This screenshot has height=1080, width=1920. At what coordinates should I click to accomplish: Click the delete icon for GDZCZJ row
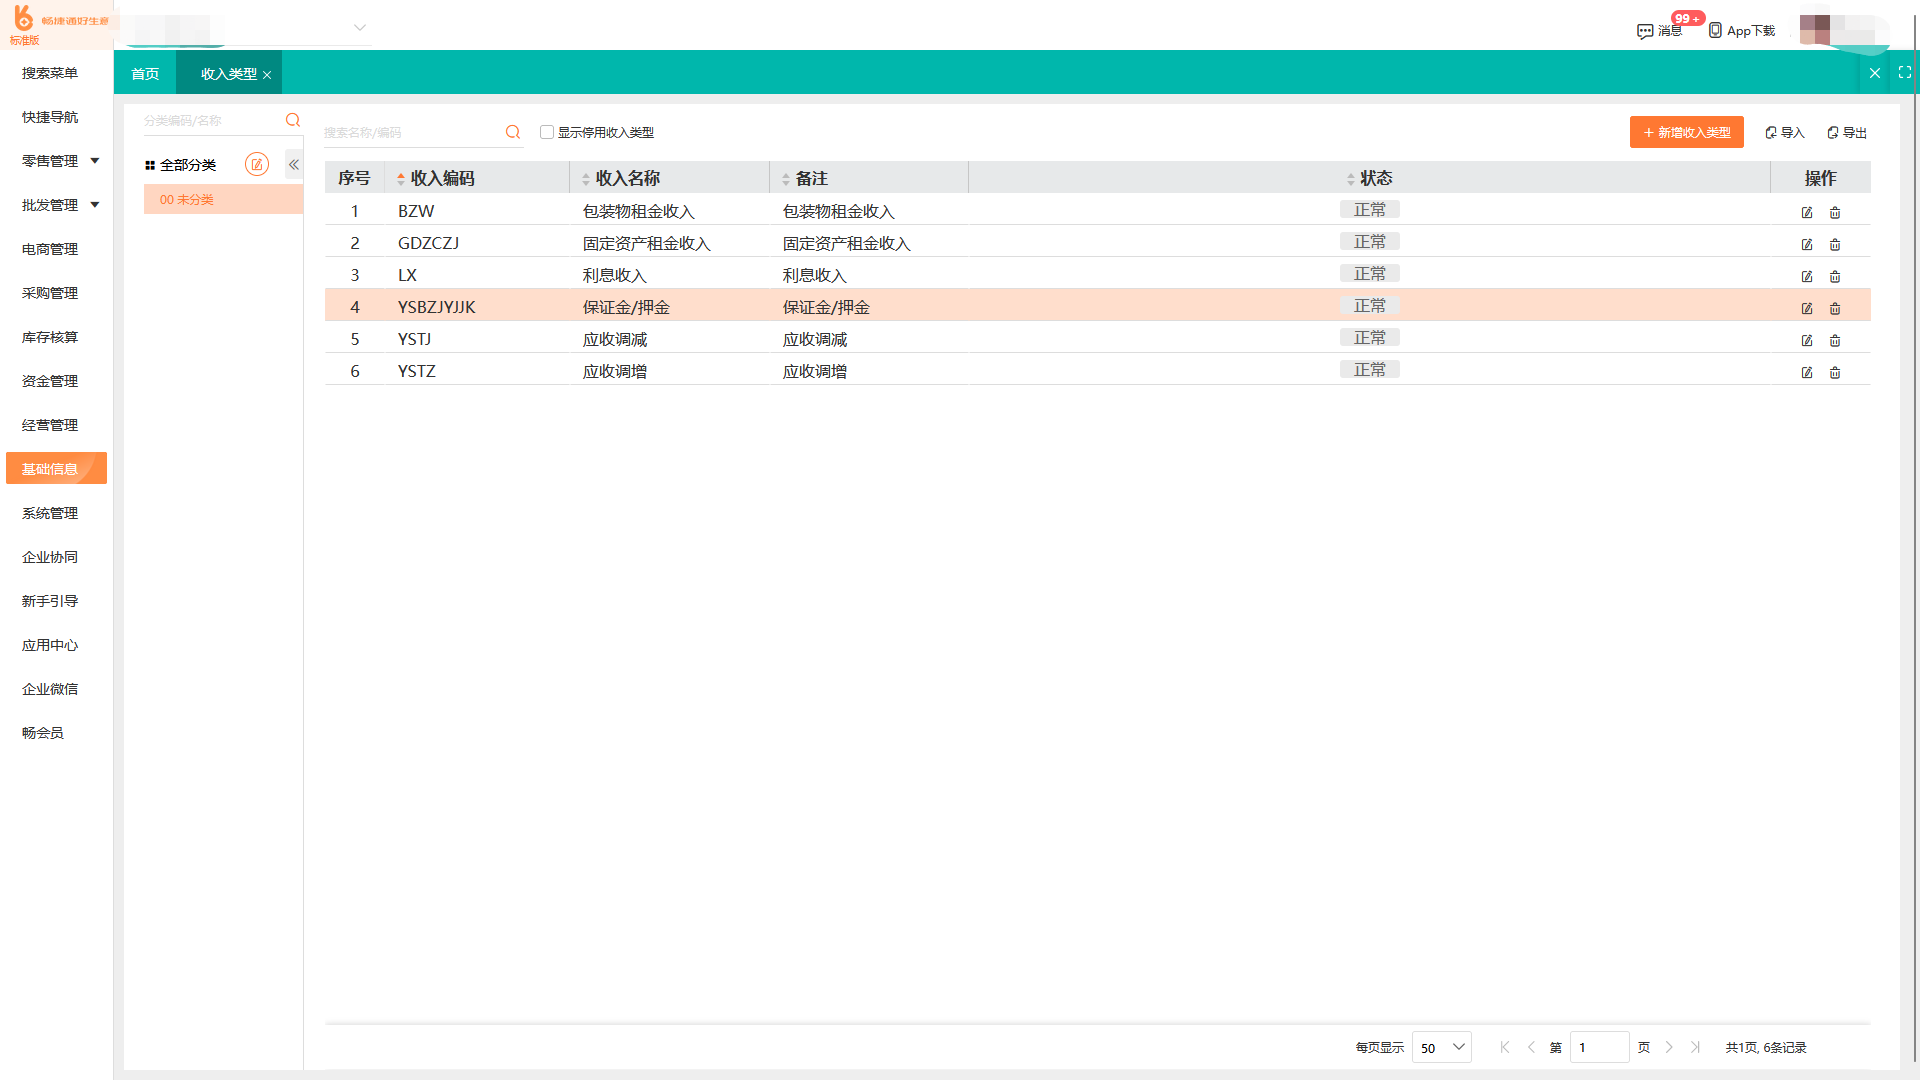[1836, 243]
